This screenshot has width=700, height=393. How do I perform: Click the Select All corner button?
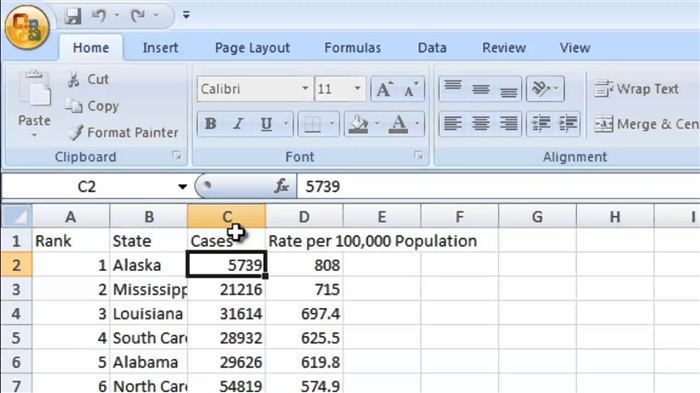[17, 217]
